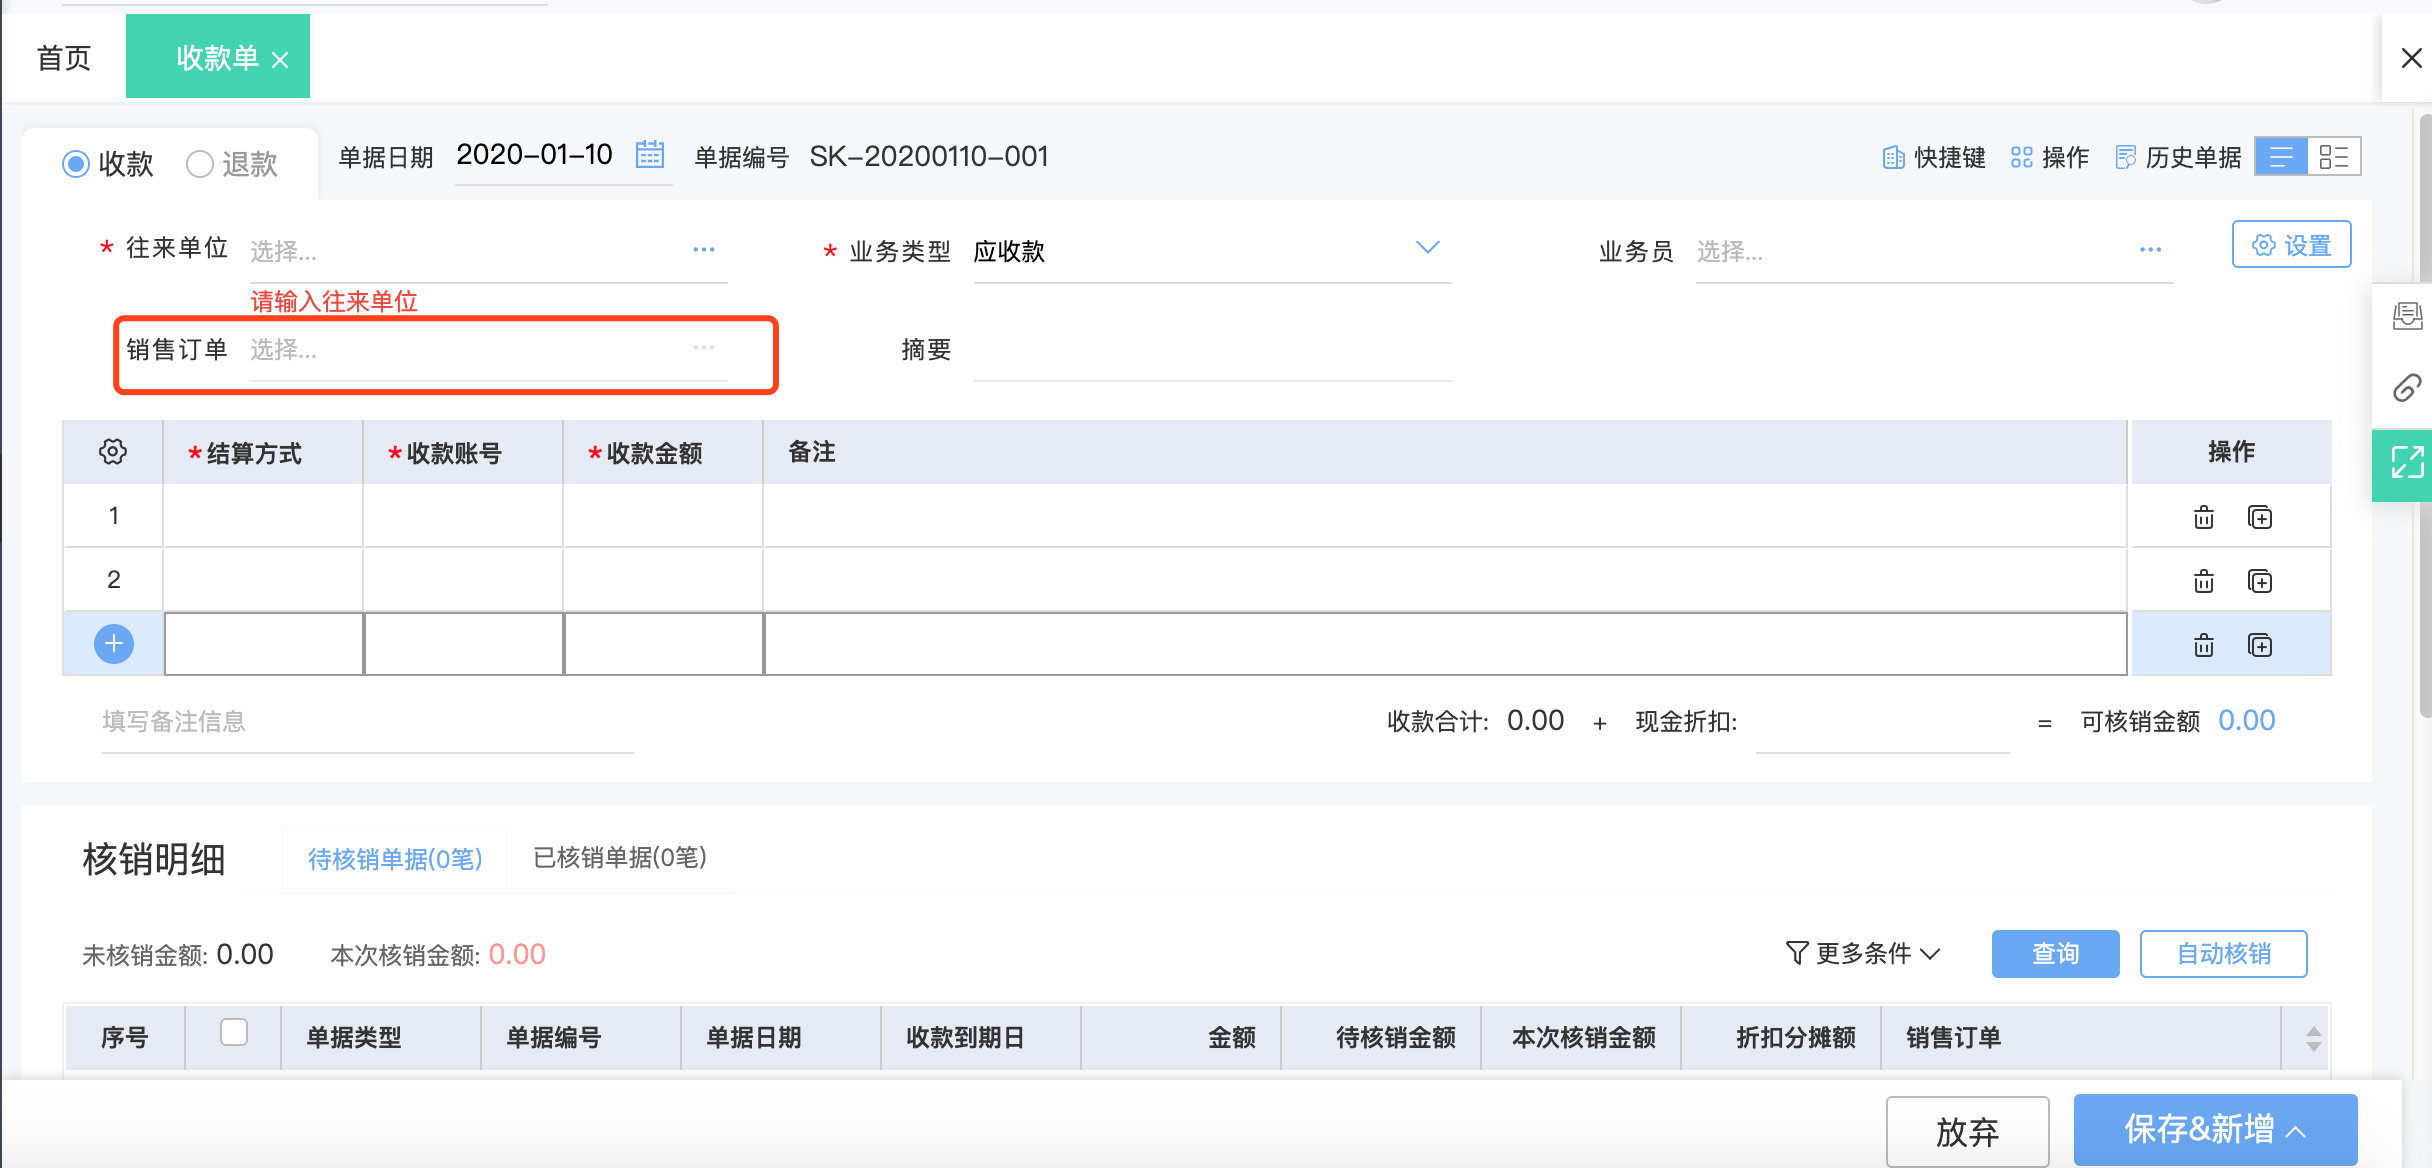
Task: Click 单据日期 calendar icon
Action: (653, 154)
